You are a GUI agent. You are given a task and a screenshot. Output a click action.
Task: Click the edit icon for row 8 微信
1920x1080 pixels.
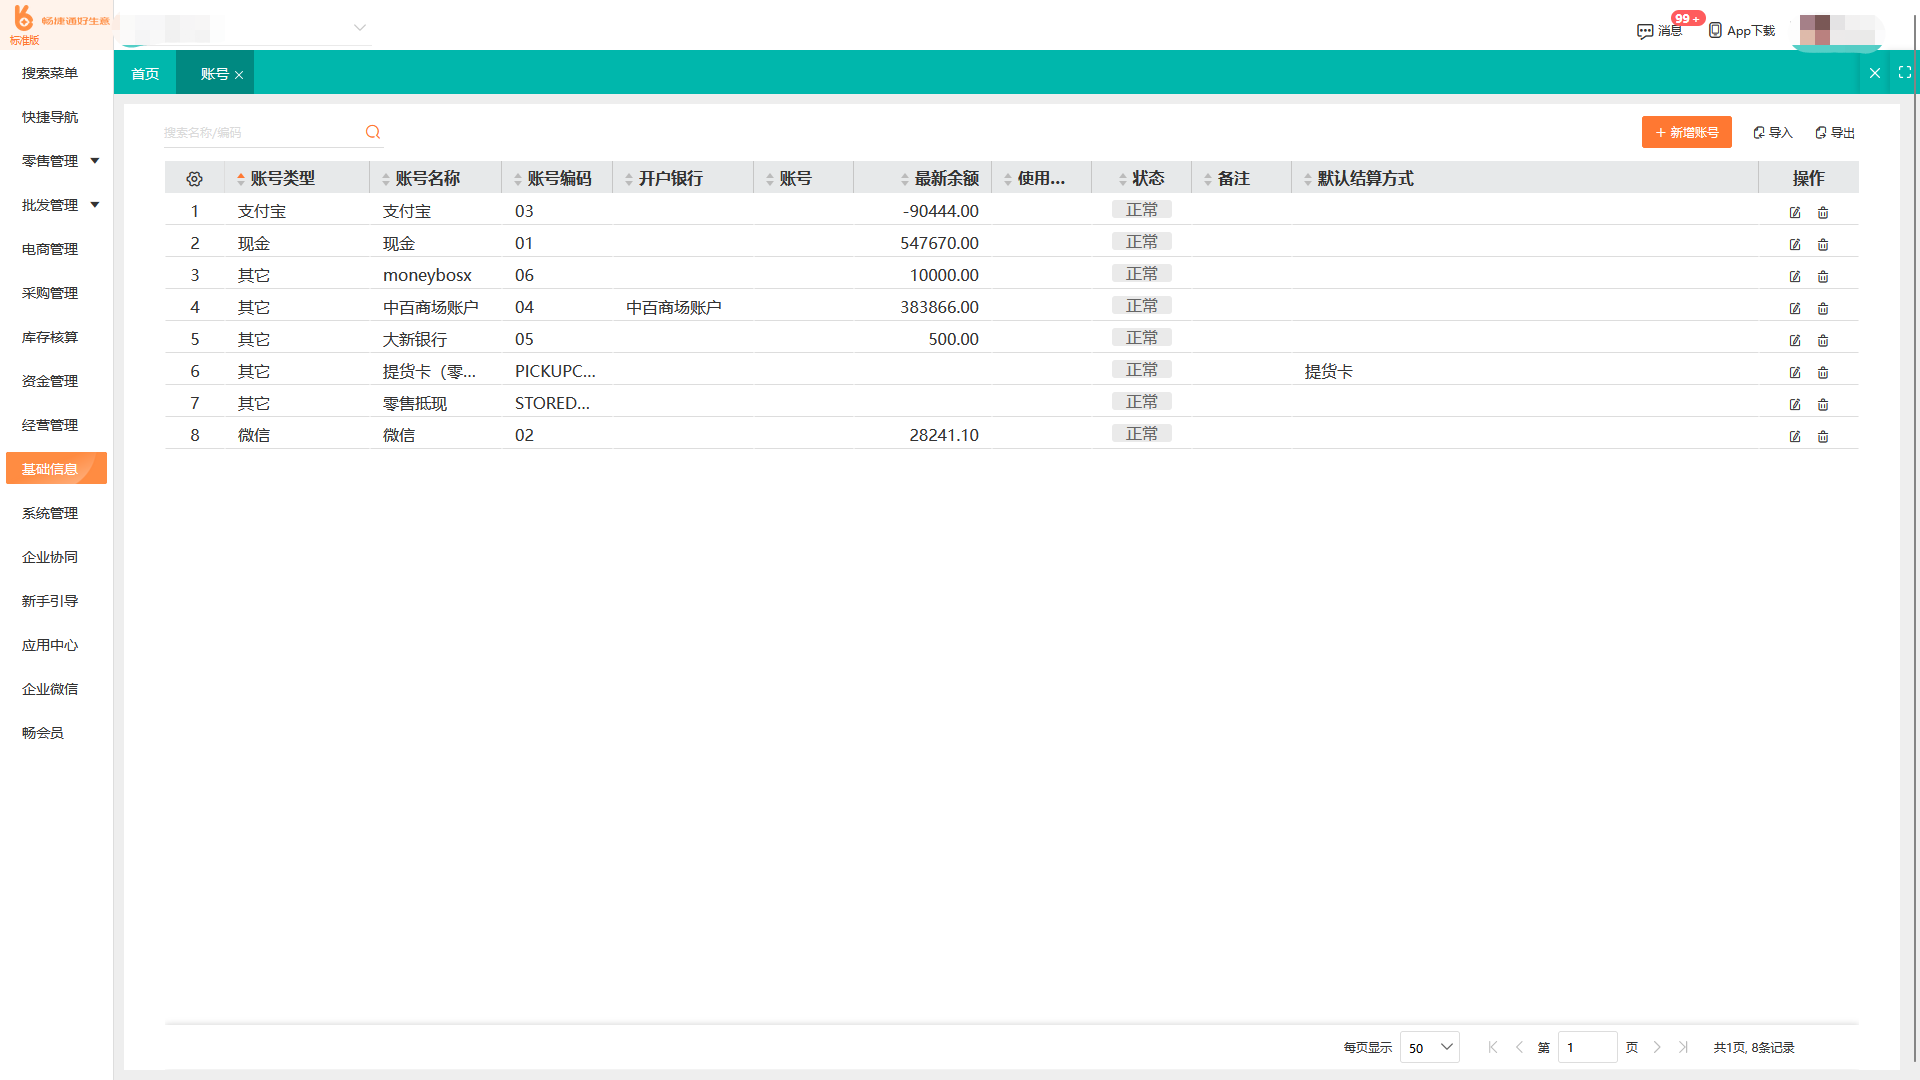tap(1795, 434)
